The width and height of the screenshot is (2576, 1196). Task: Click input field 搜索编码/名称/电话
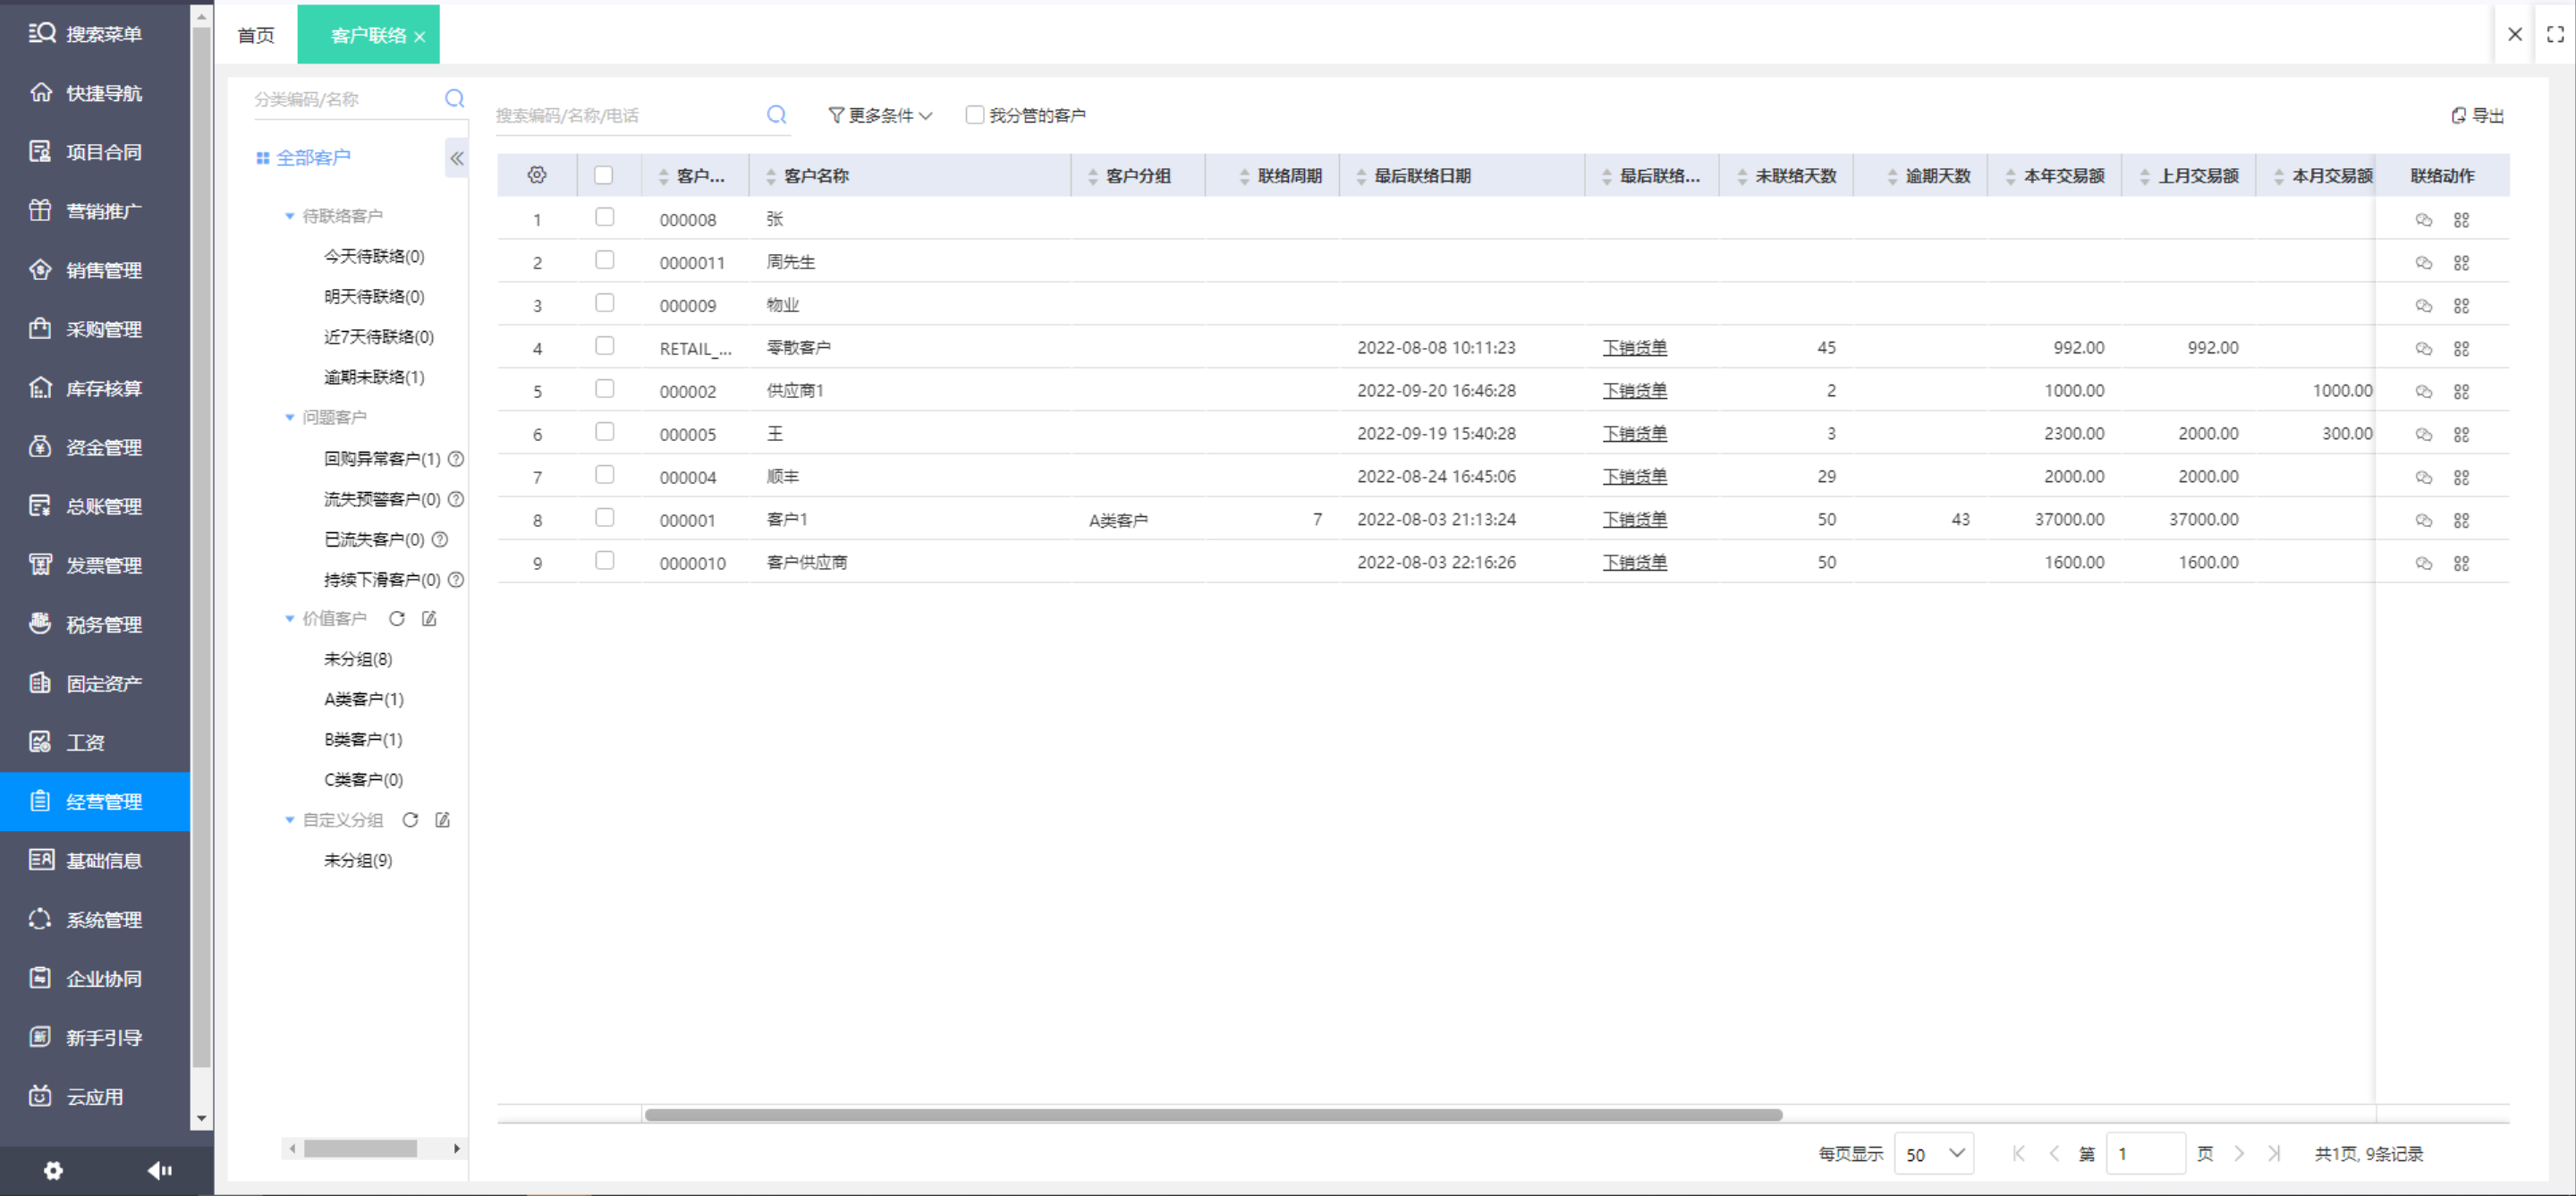631,115
